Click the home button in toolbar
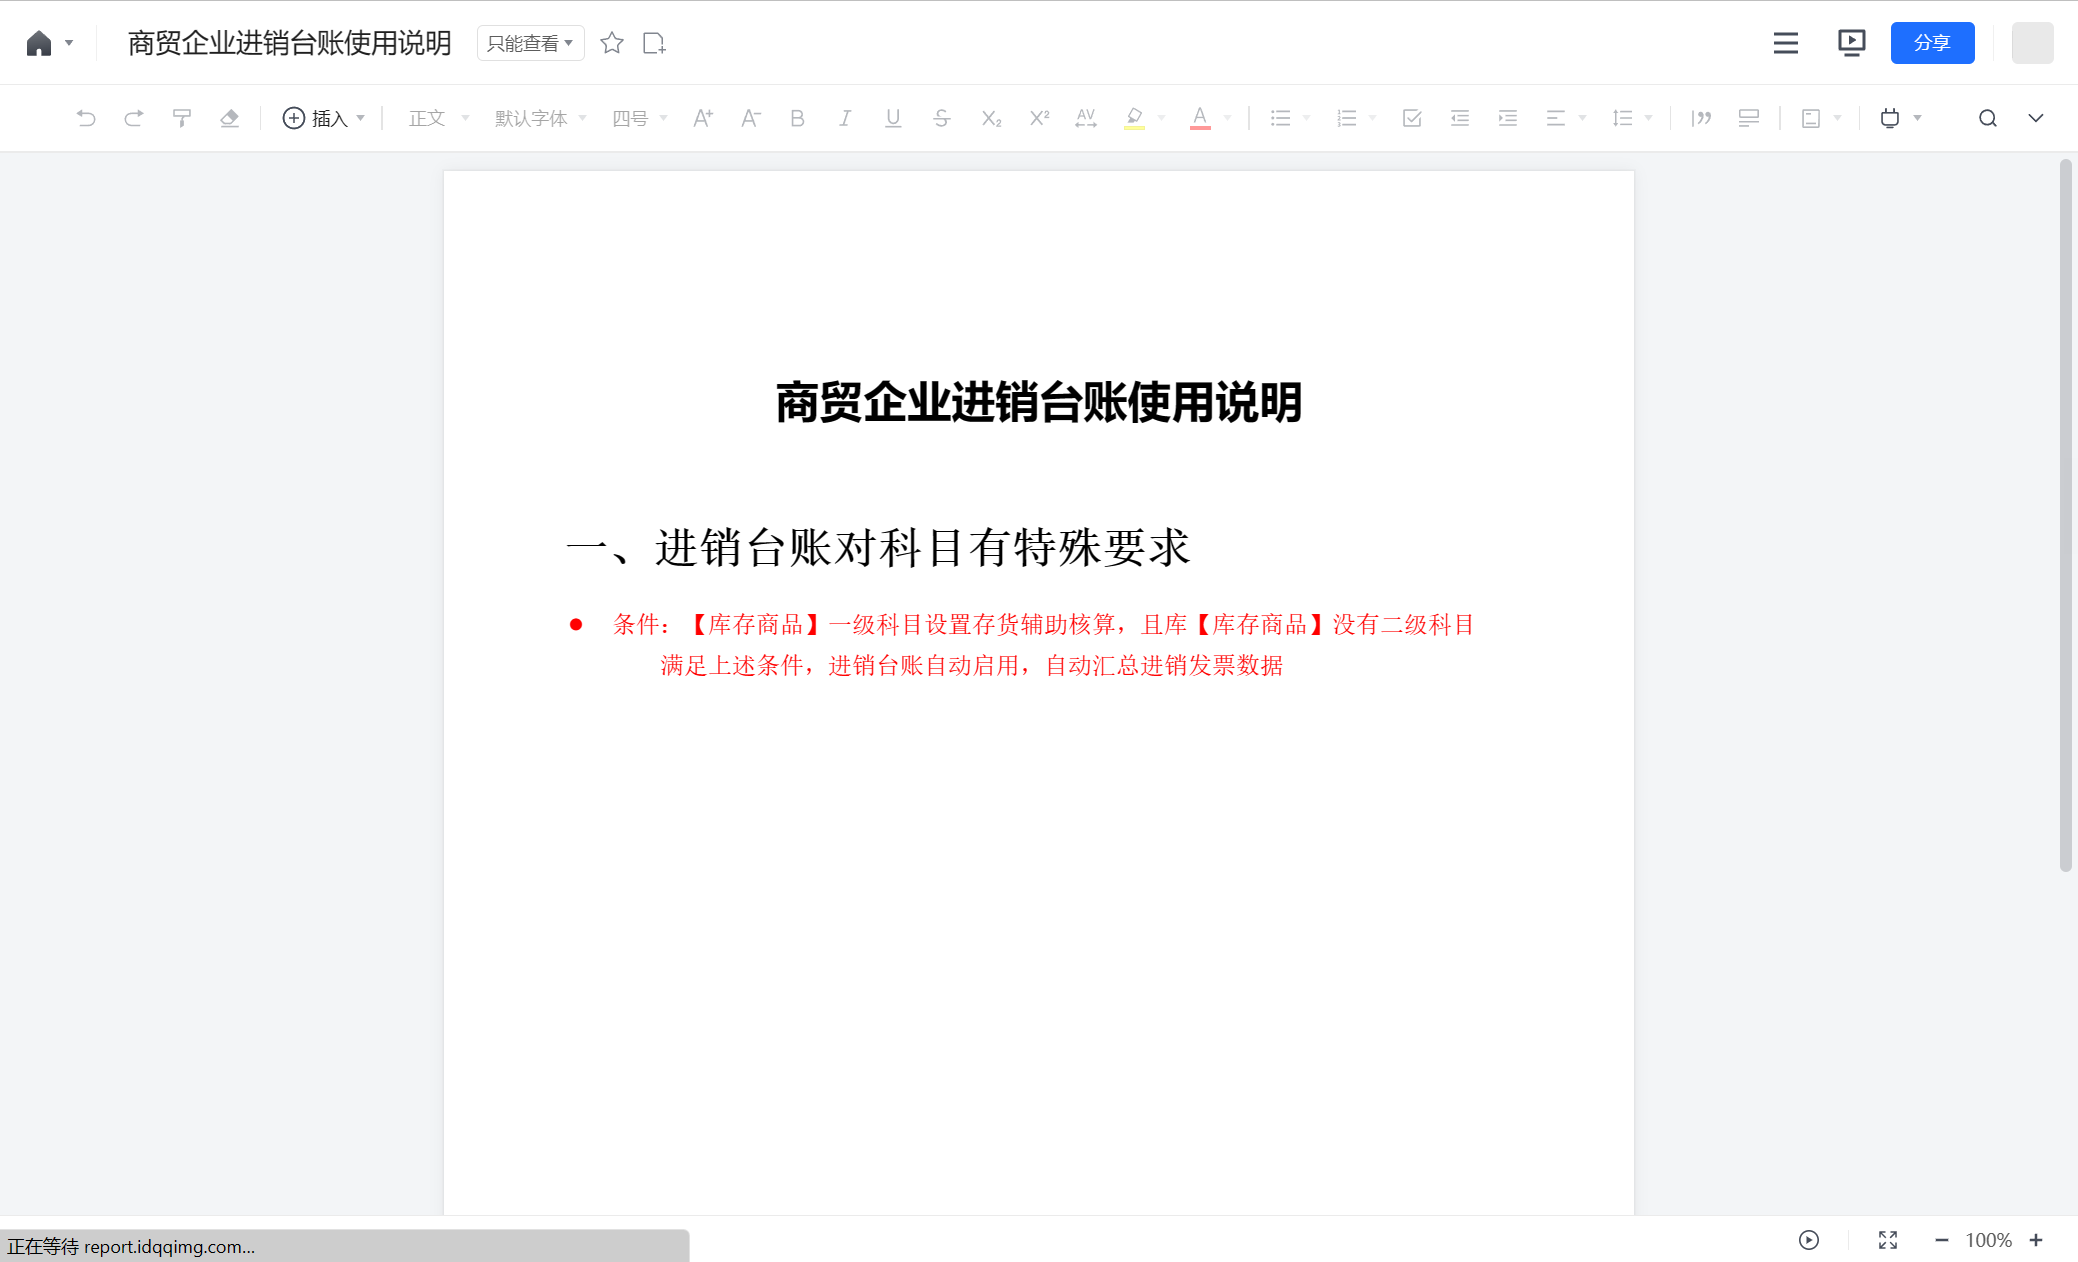The image size is (2078, 1262). [39, 43]
